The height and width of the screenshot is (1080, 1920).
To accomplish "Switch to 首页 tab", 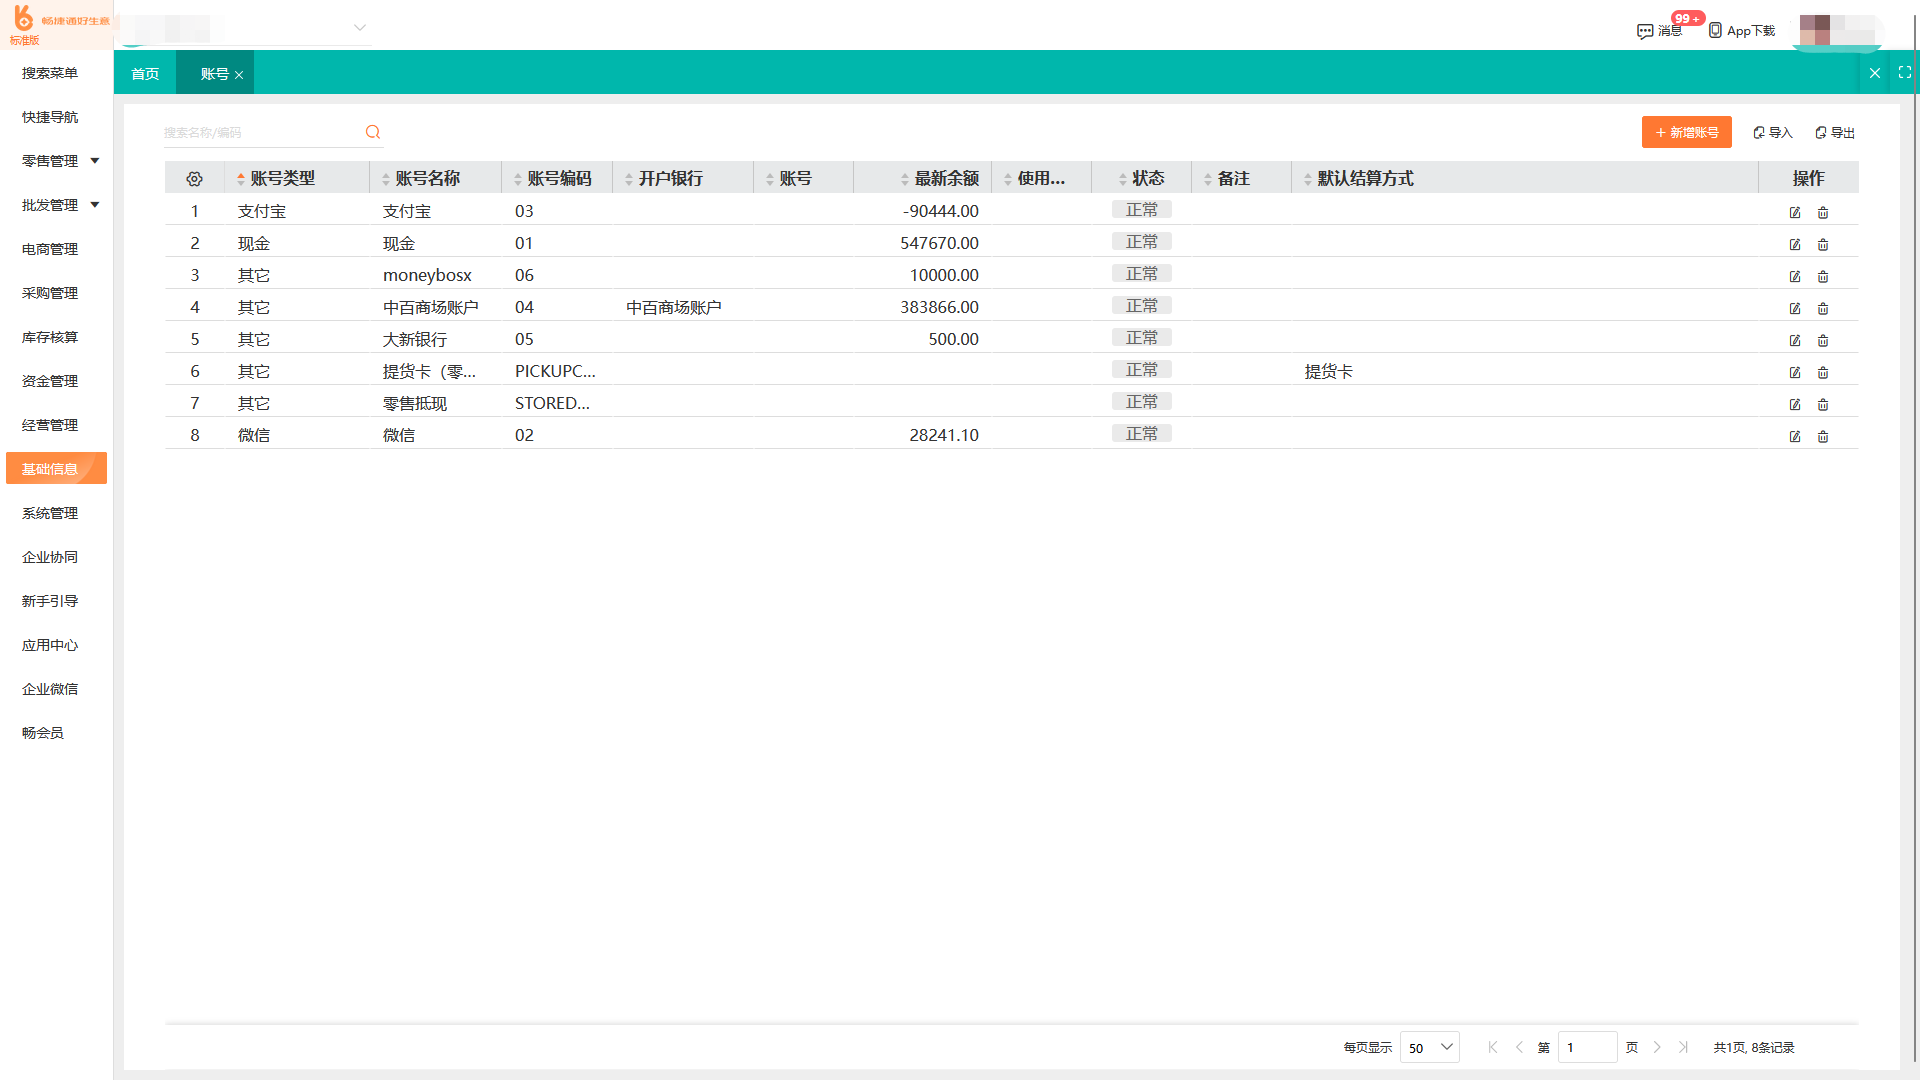I will (144, 73).
